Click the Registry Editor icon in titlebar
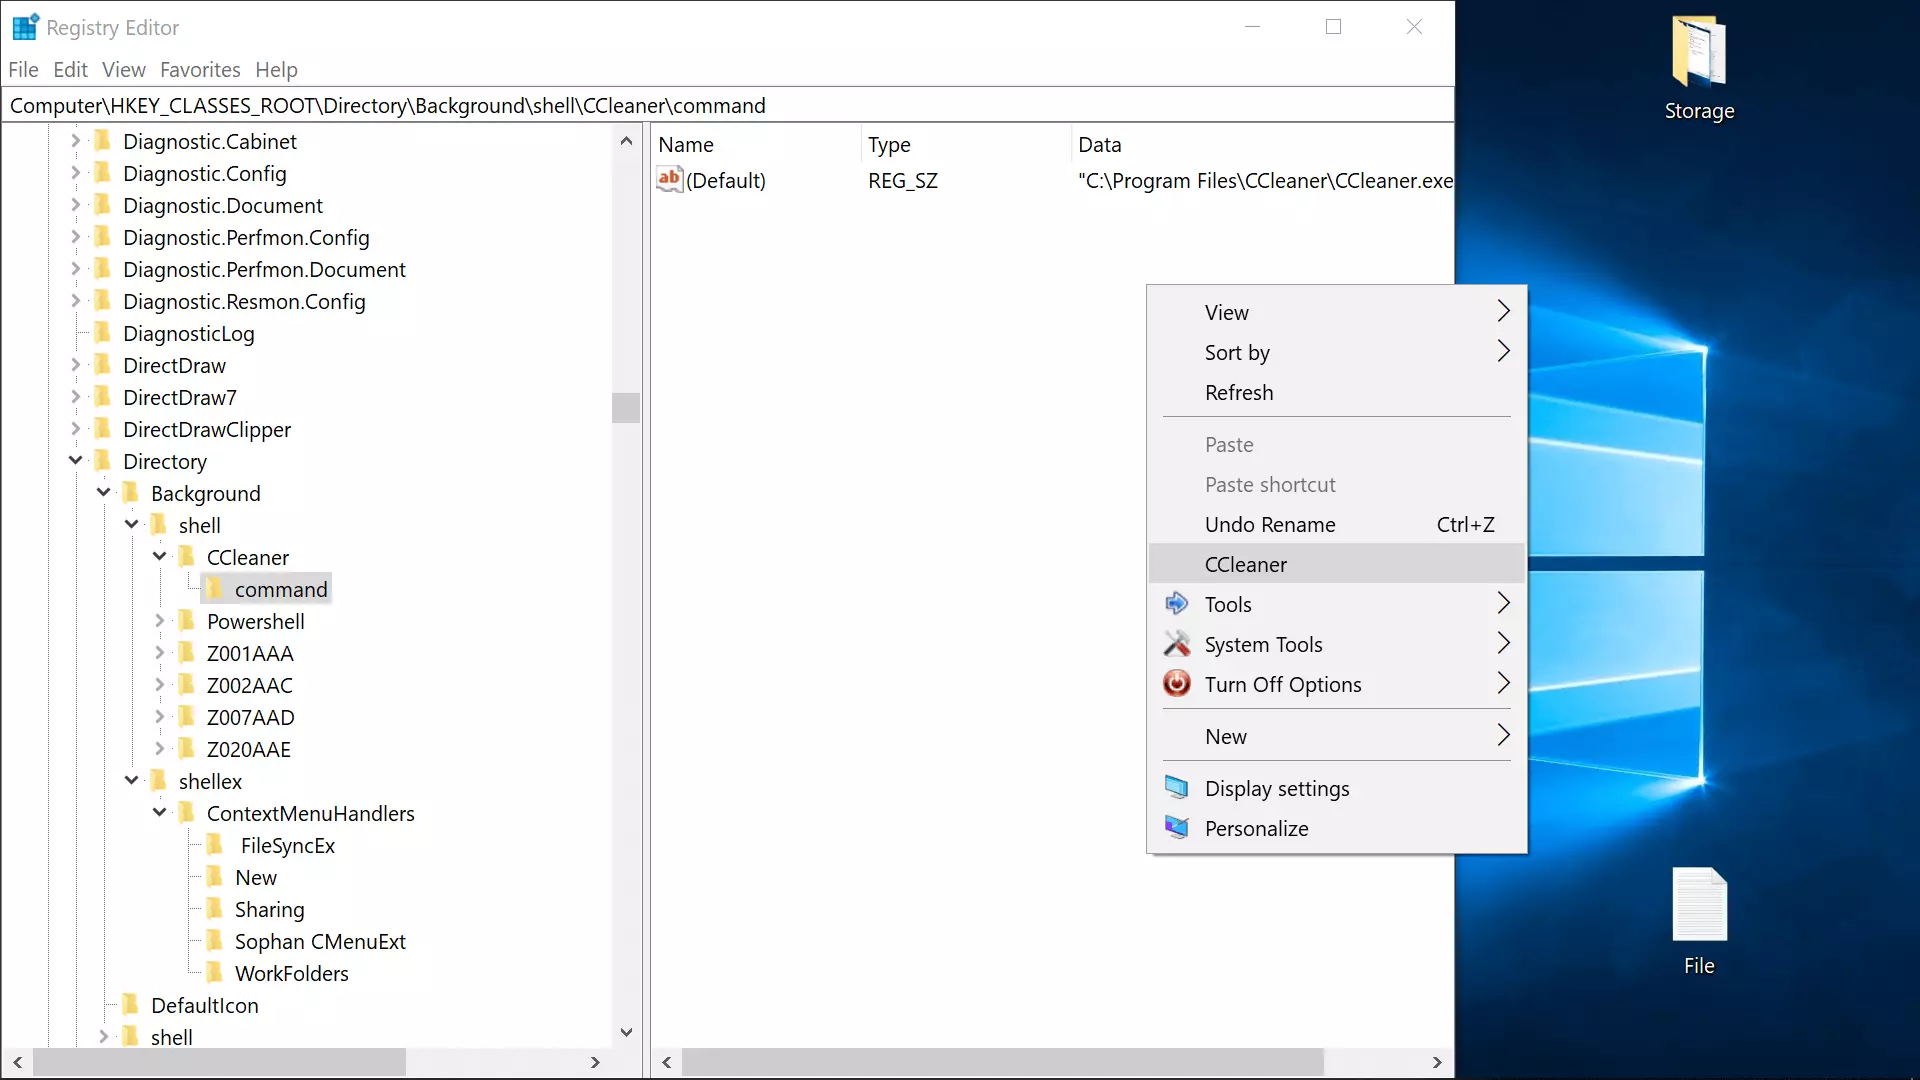This screenshot has height=1080, width=1920. [x=26, y=26]
